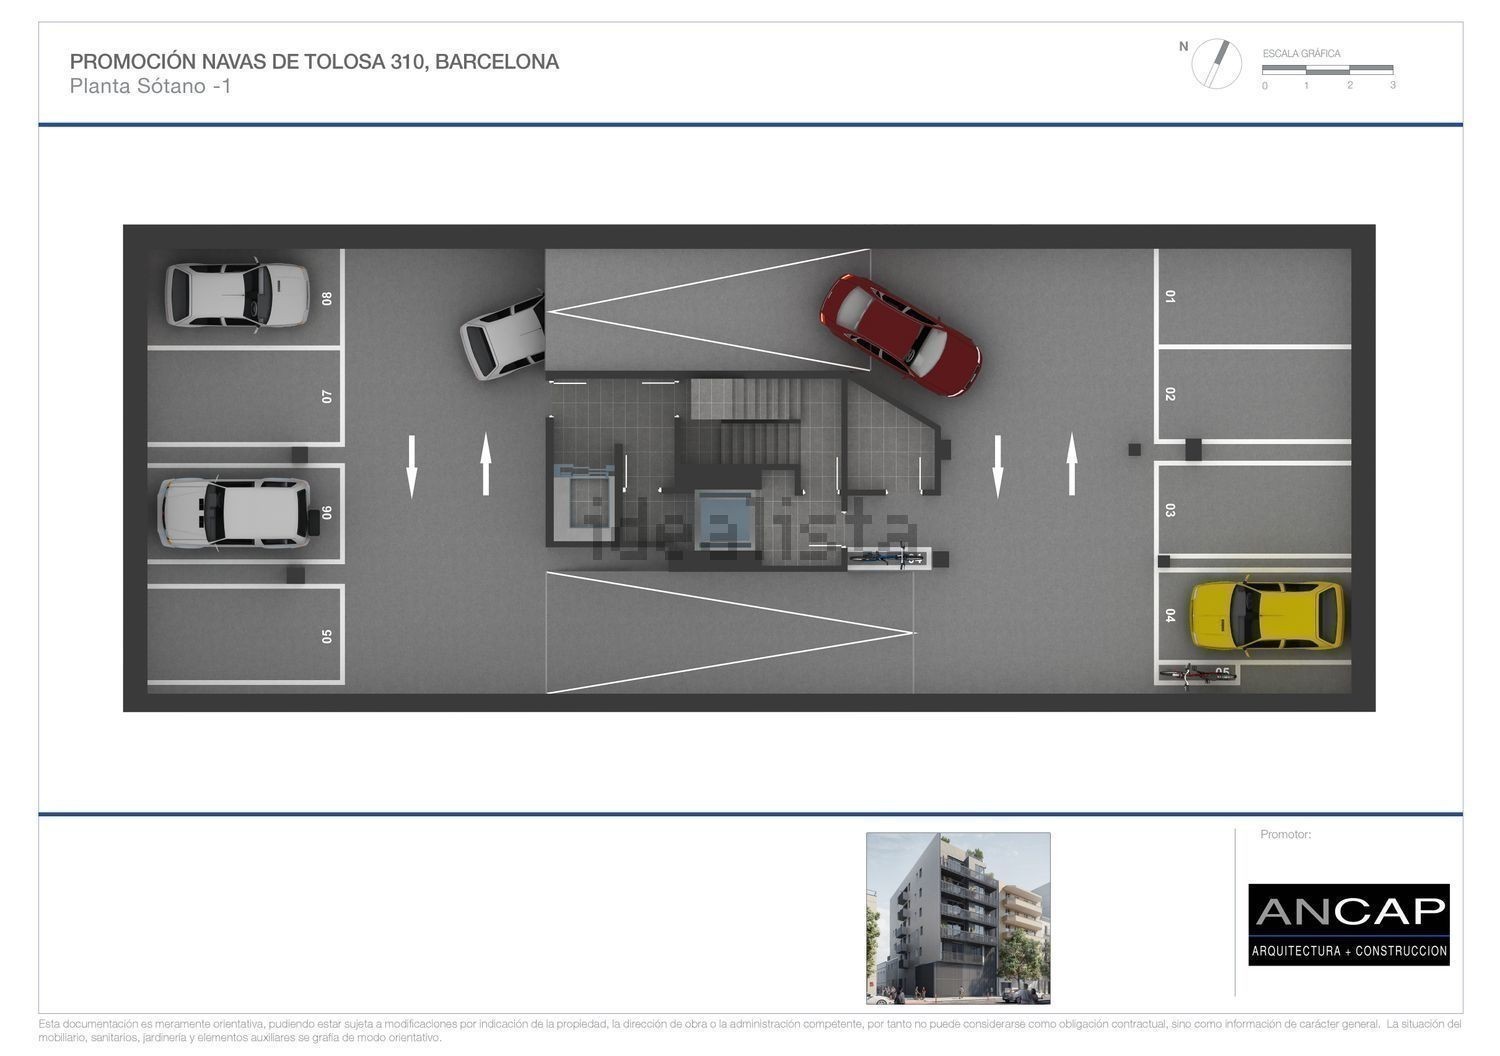This screenshot has width=1500, height=1056.
Task: Click the white car entering the upper ramp
Action: 503,336
